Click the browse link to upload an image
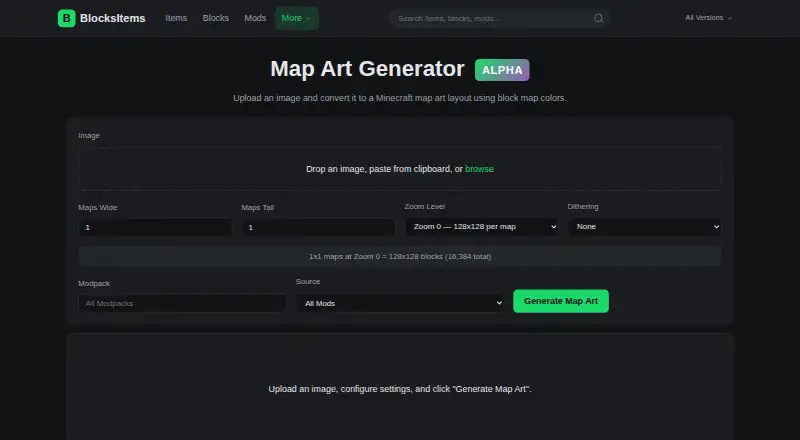The height and width of the screenshot is (440, 800). tap(479, 169)
